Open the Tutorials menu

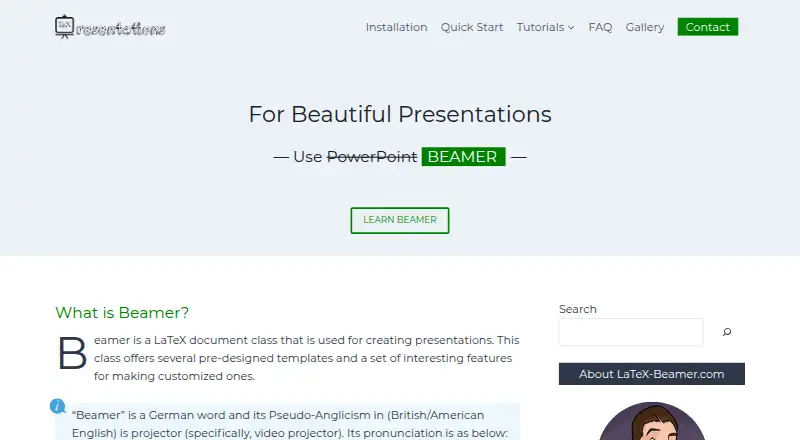click(540, 27)
